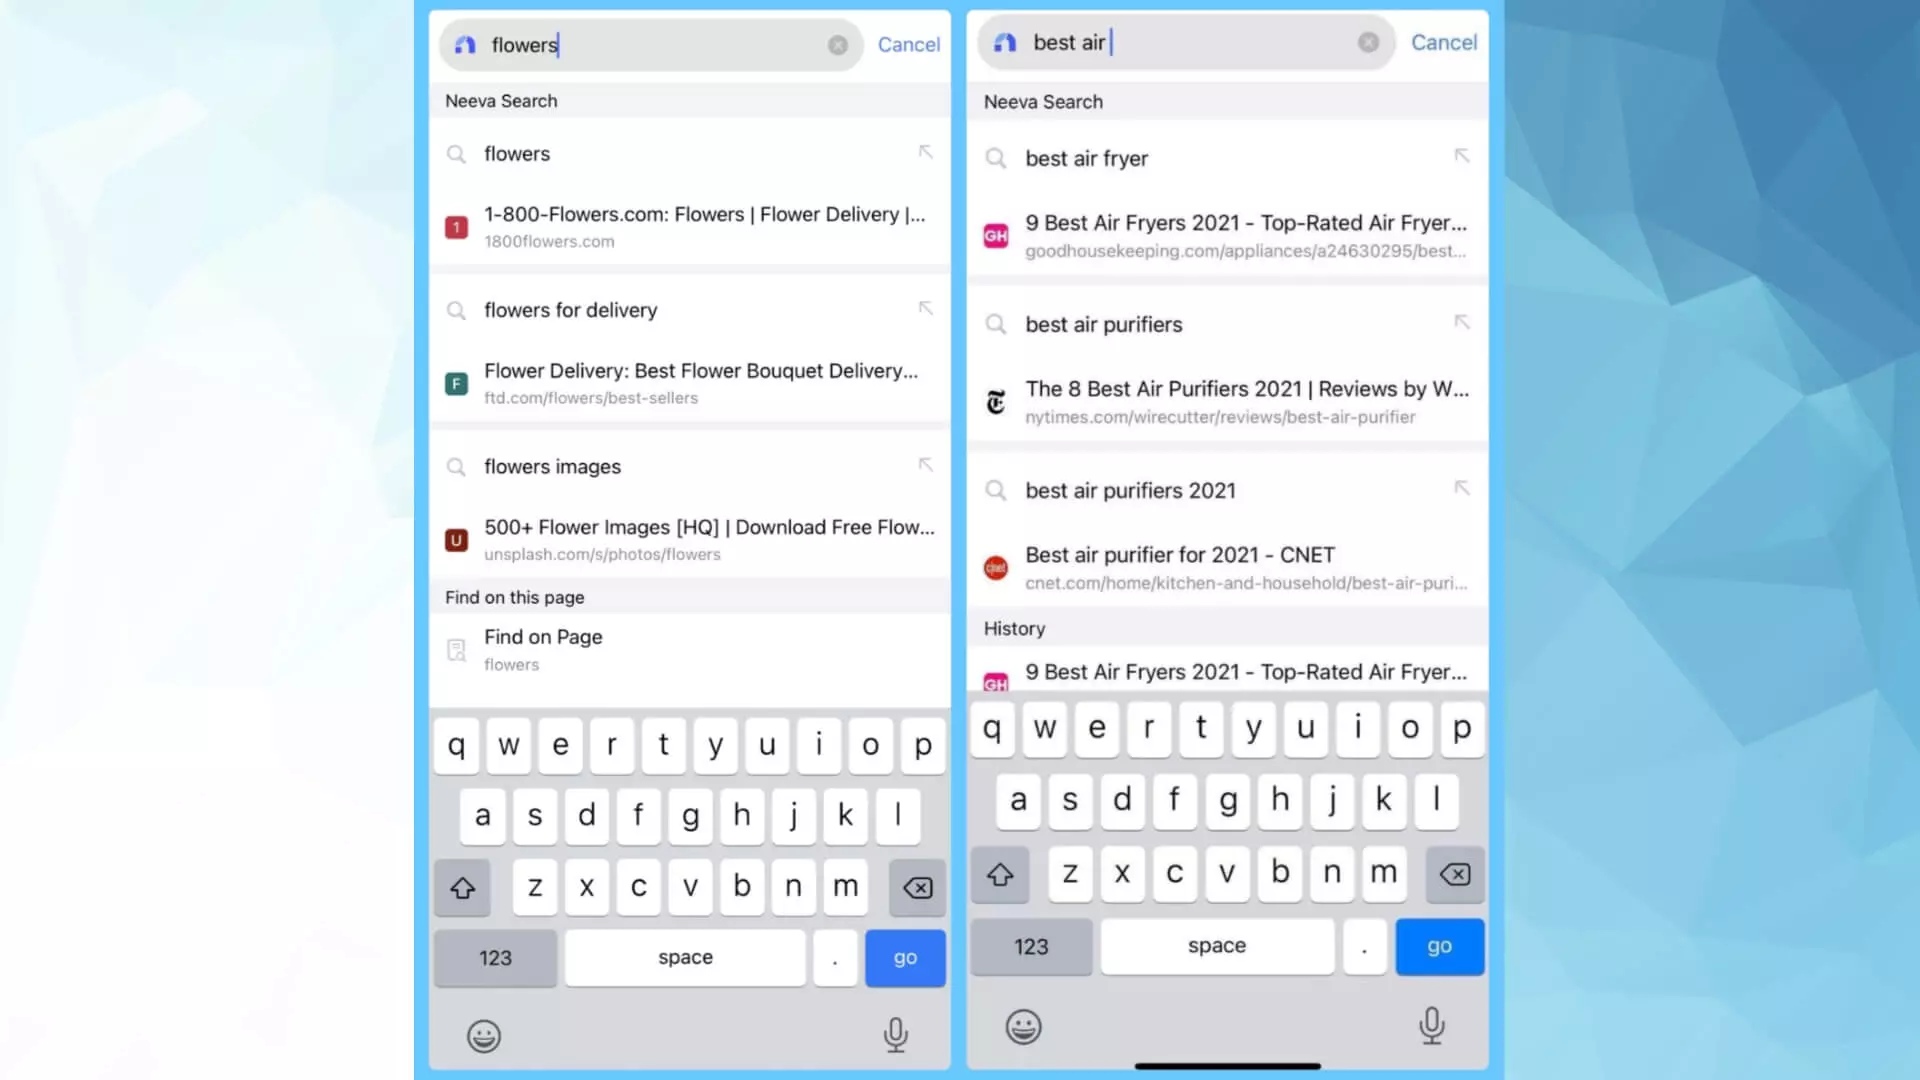Expand best air purifiers 2021 suggestion

(x=1461, y=489)
